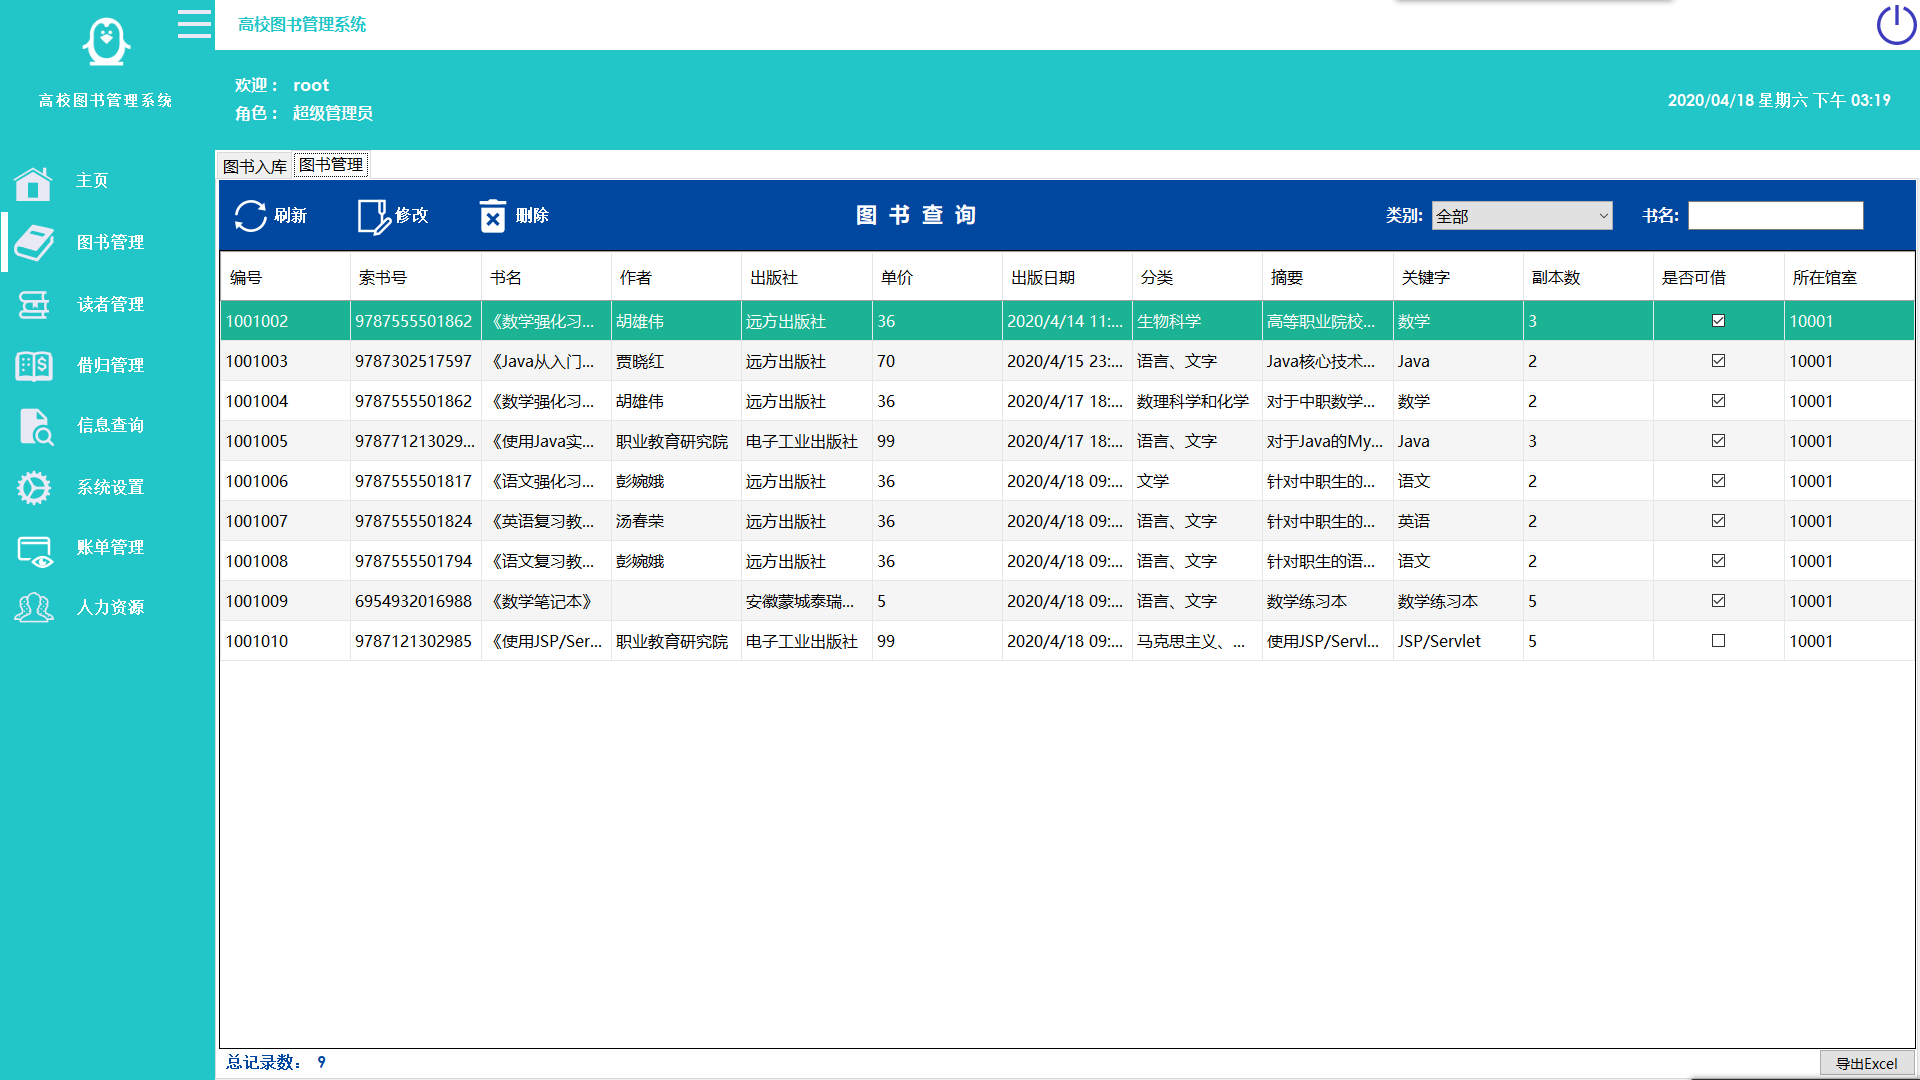Switch to the 图书入库 tab
Viewport: 1920px width, 1080px height.
254,164
